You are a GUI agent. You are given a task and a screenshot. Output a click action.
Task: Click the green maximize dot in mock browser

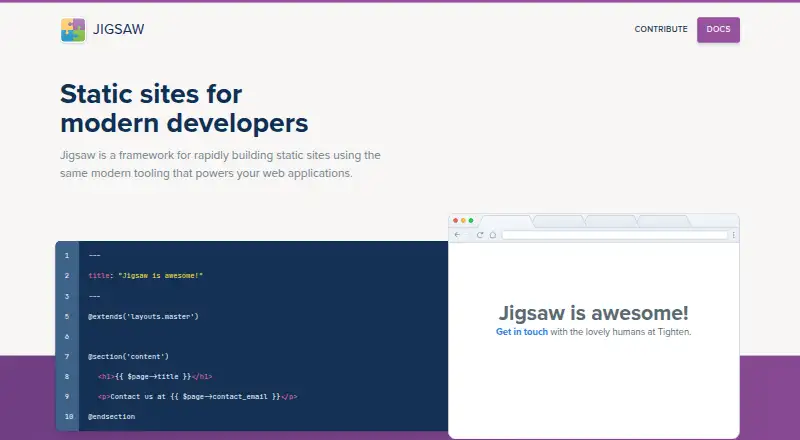(x=471, y=221)
